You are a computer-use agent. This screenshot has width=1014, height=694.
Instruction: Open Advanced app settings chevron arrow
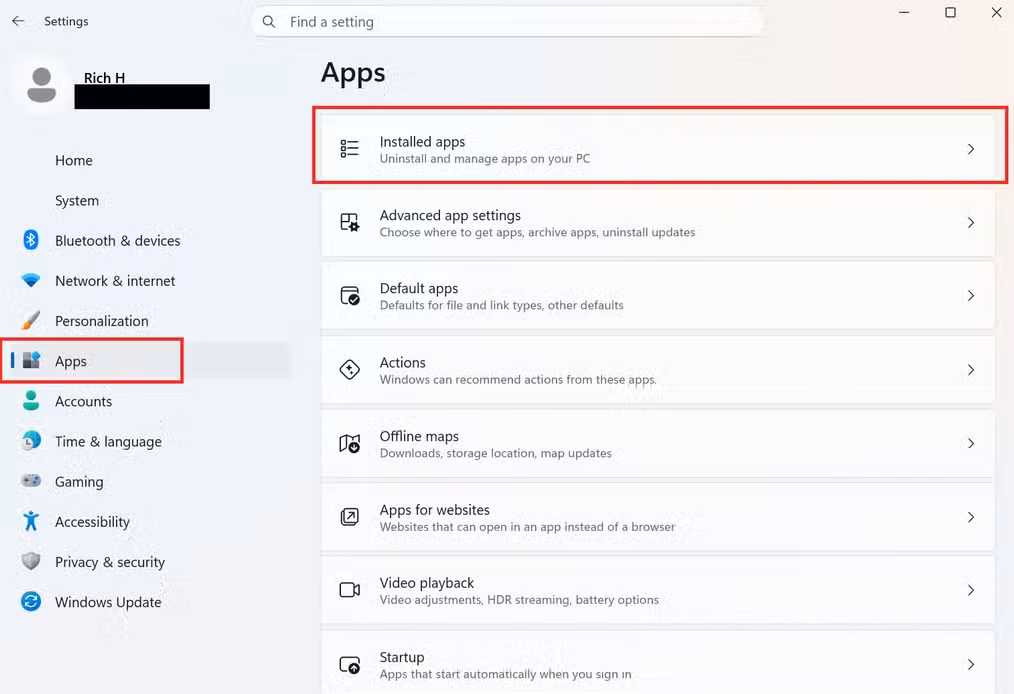(x=971, y=222)
